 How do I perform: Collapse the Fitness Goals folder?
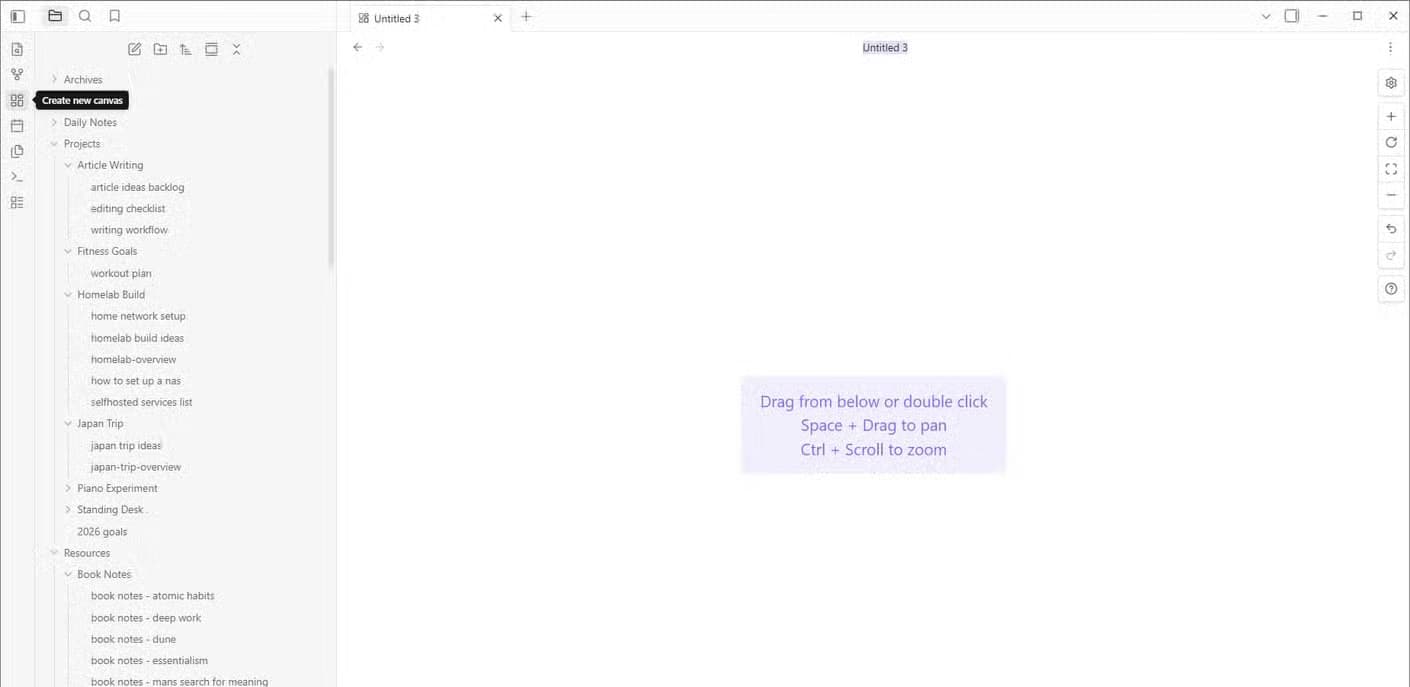107,252
